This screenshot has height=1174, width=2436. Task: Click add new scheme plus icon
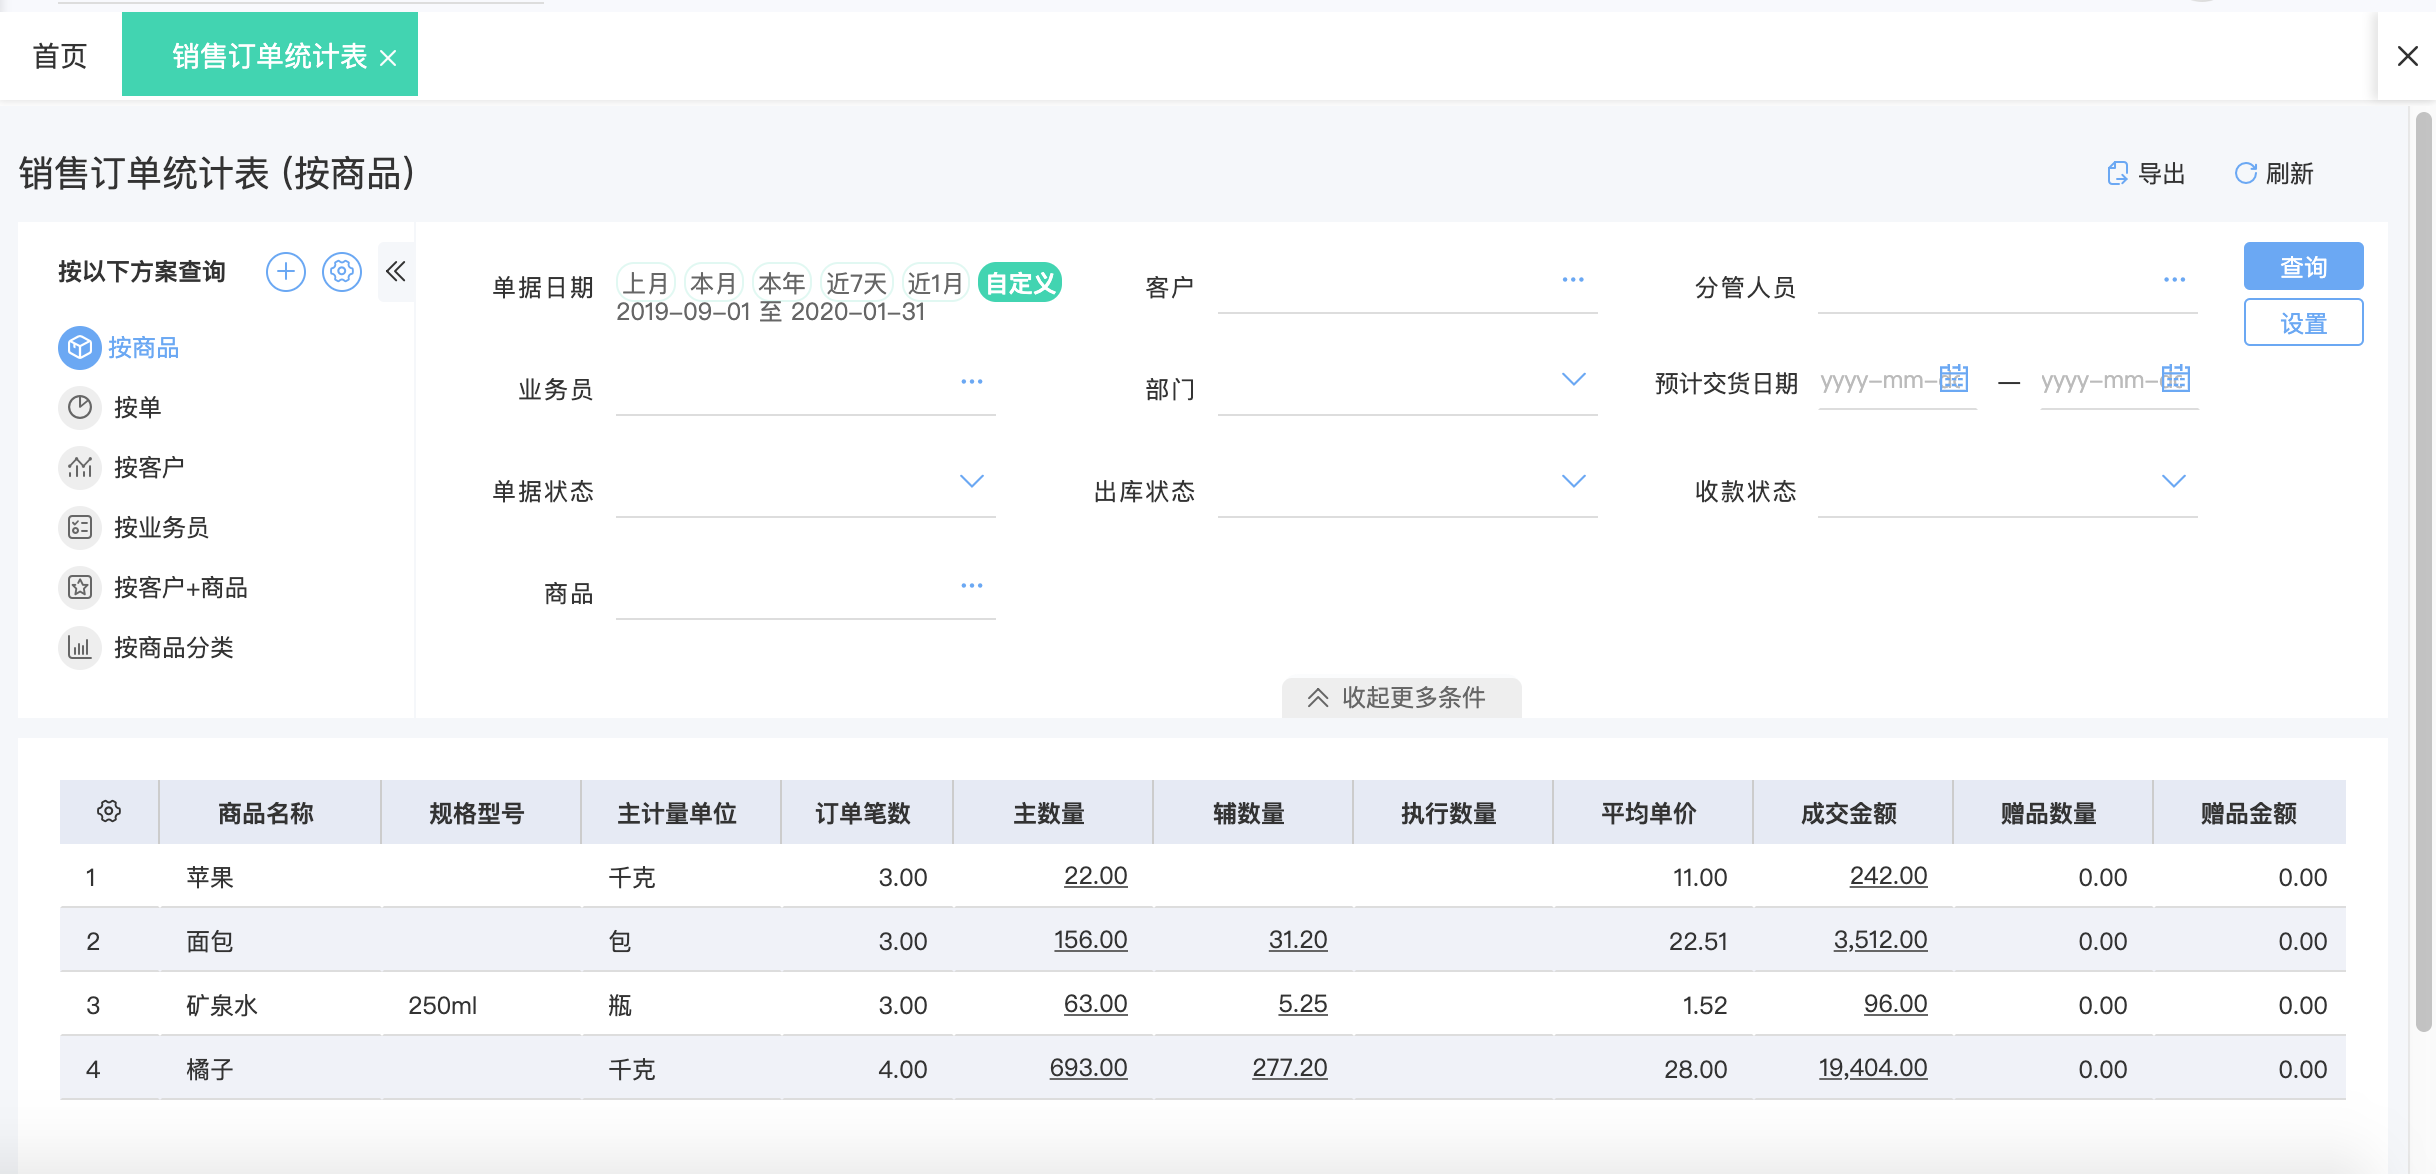(x=286, y=272)
